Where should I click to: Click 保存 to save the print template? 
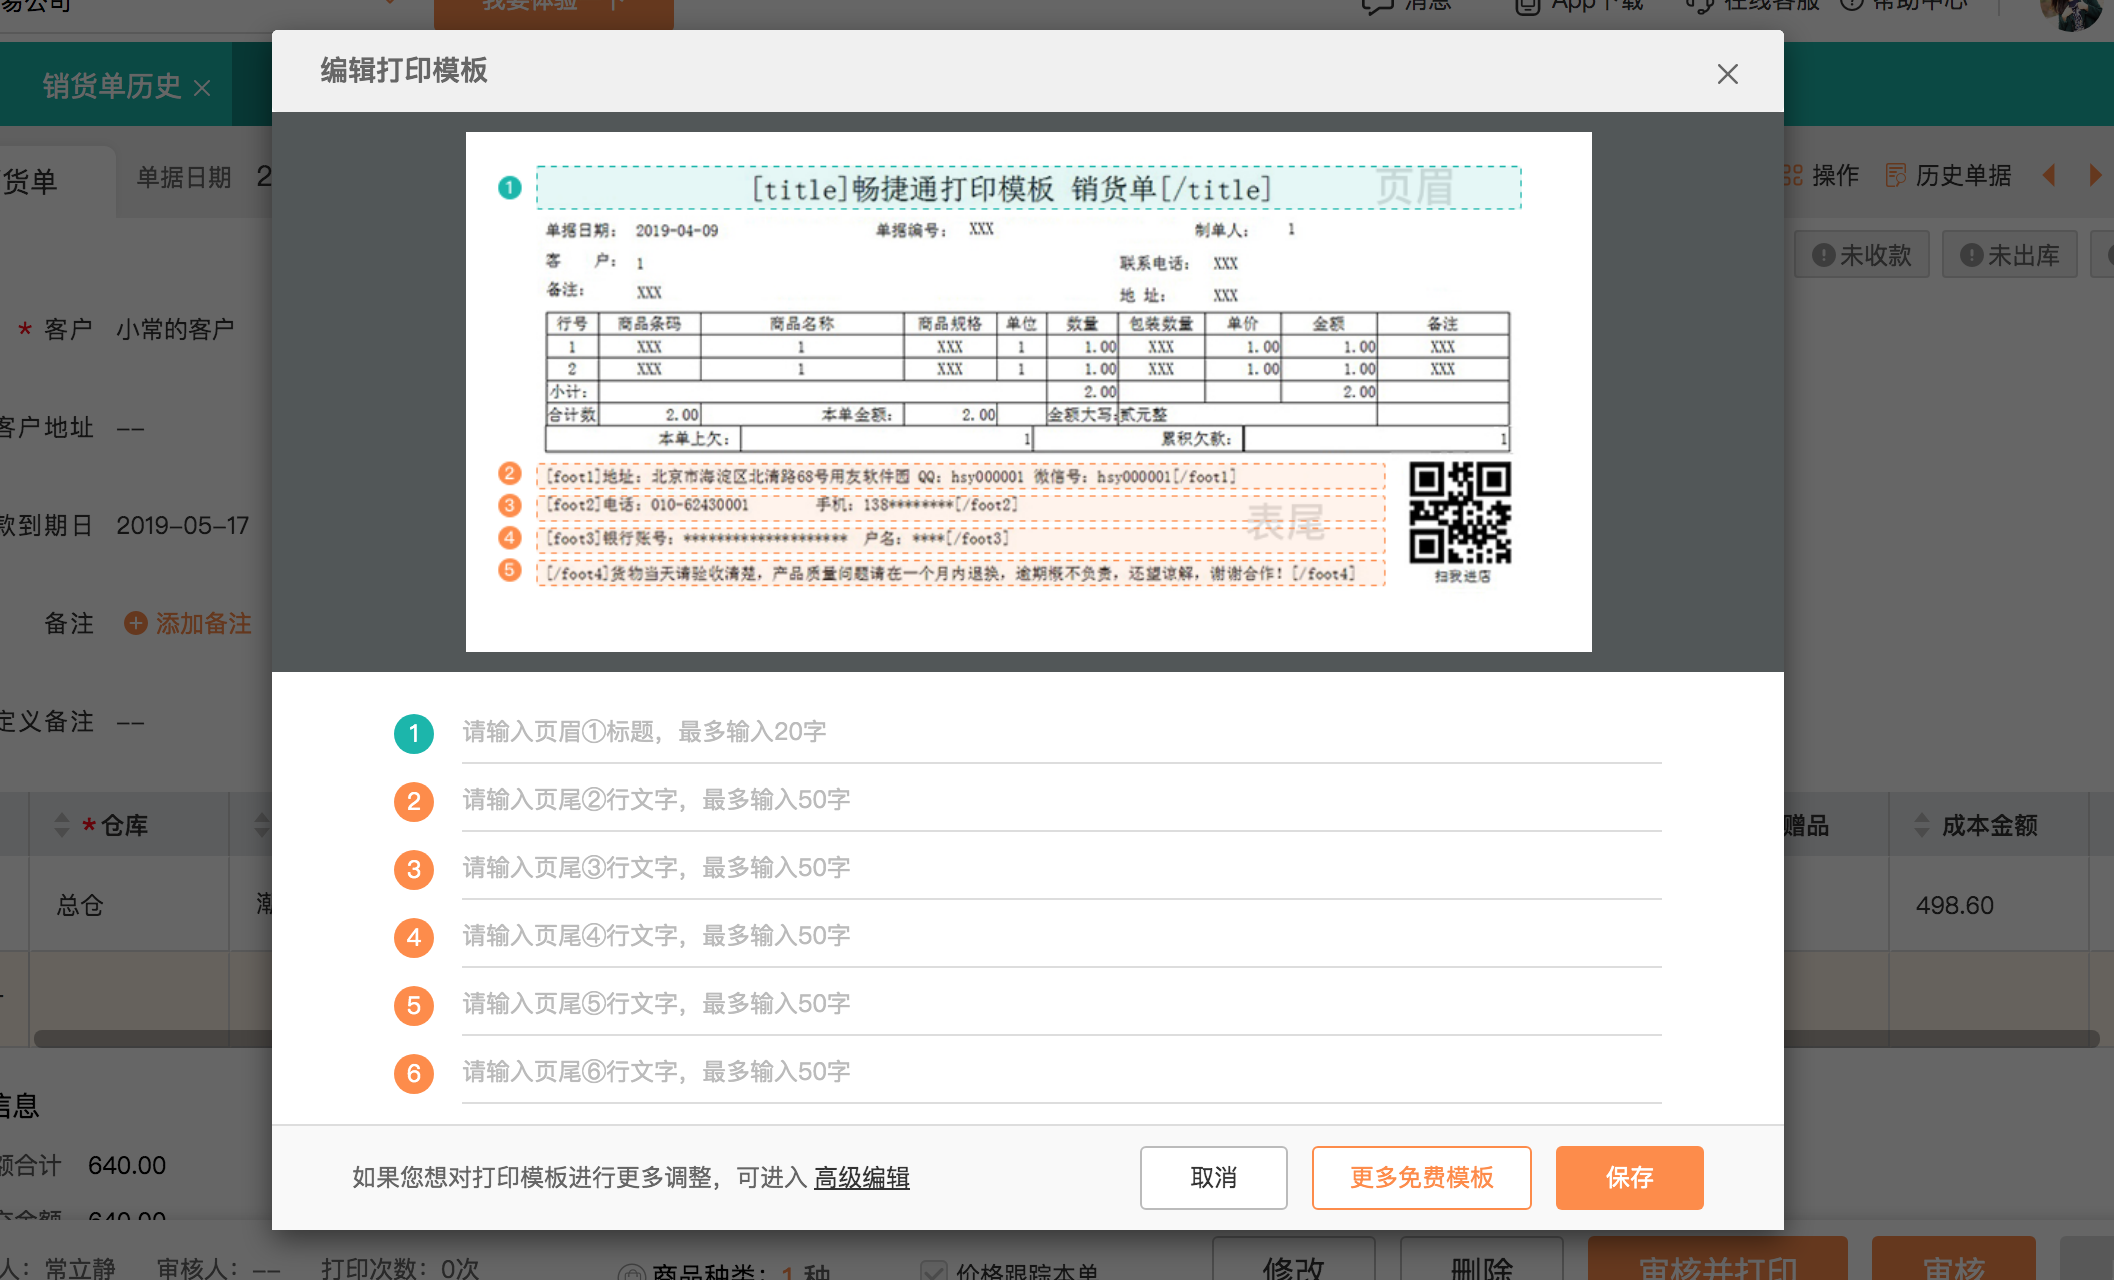click(x=1628, y=1177)
